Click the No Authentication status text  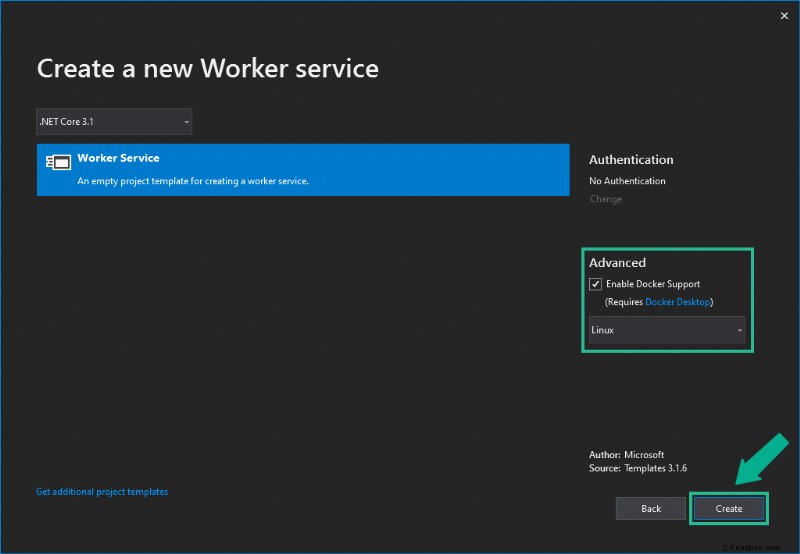point(627,181)
